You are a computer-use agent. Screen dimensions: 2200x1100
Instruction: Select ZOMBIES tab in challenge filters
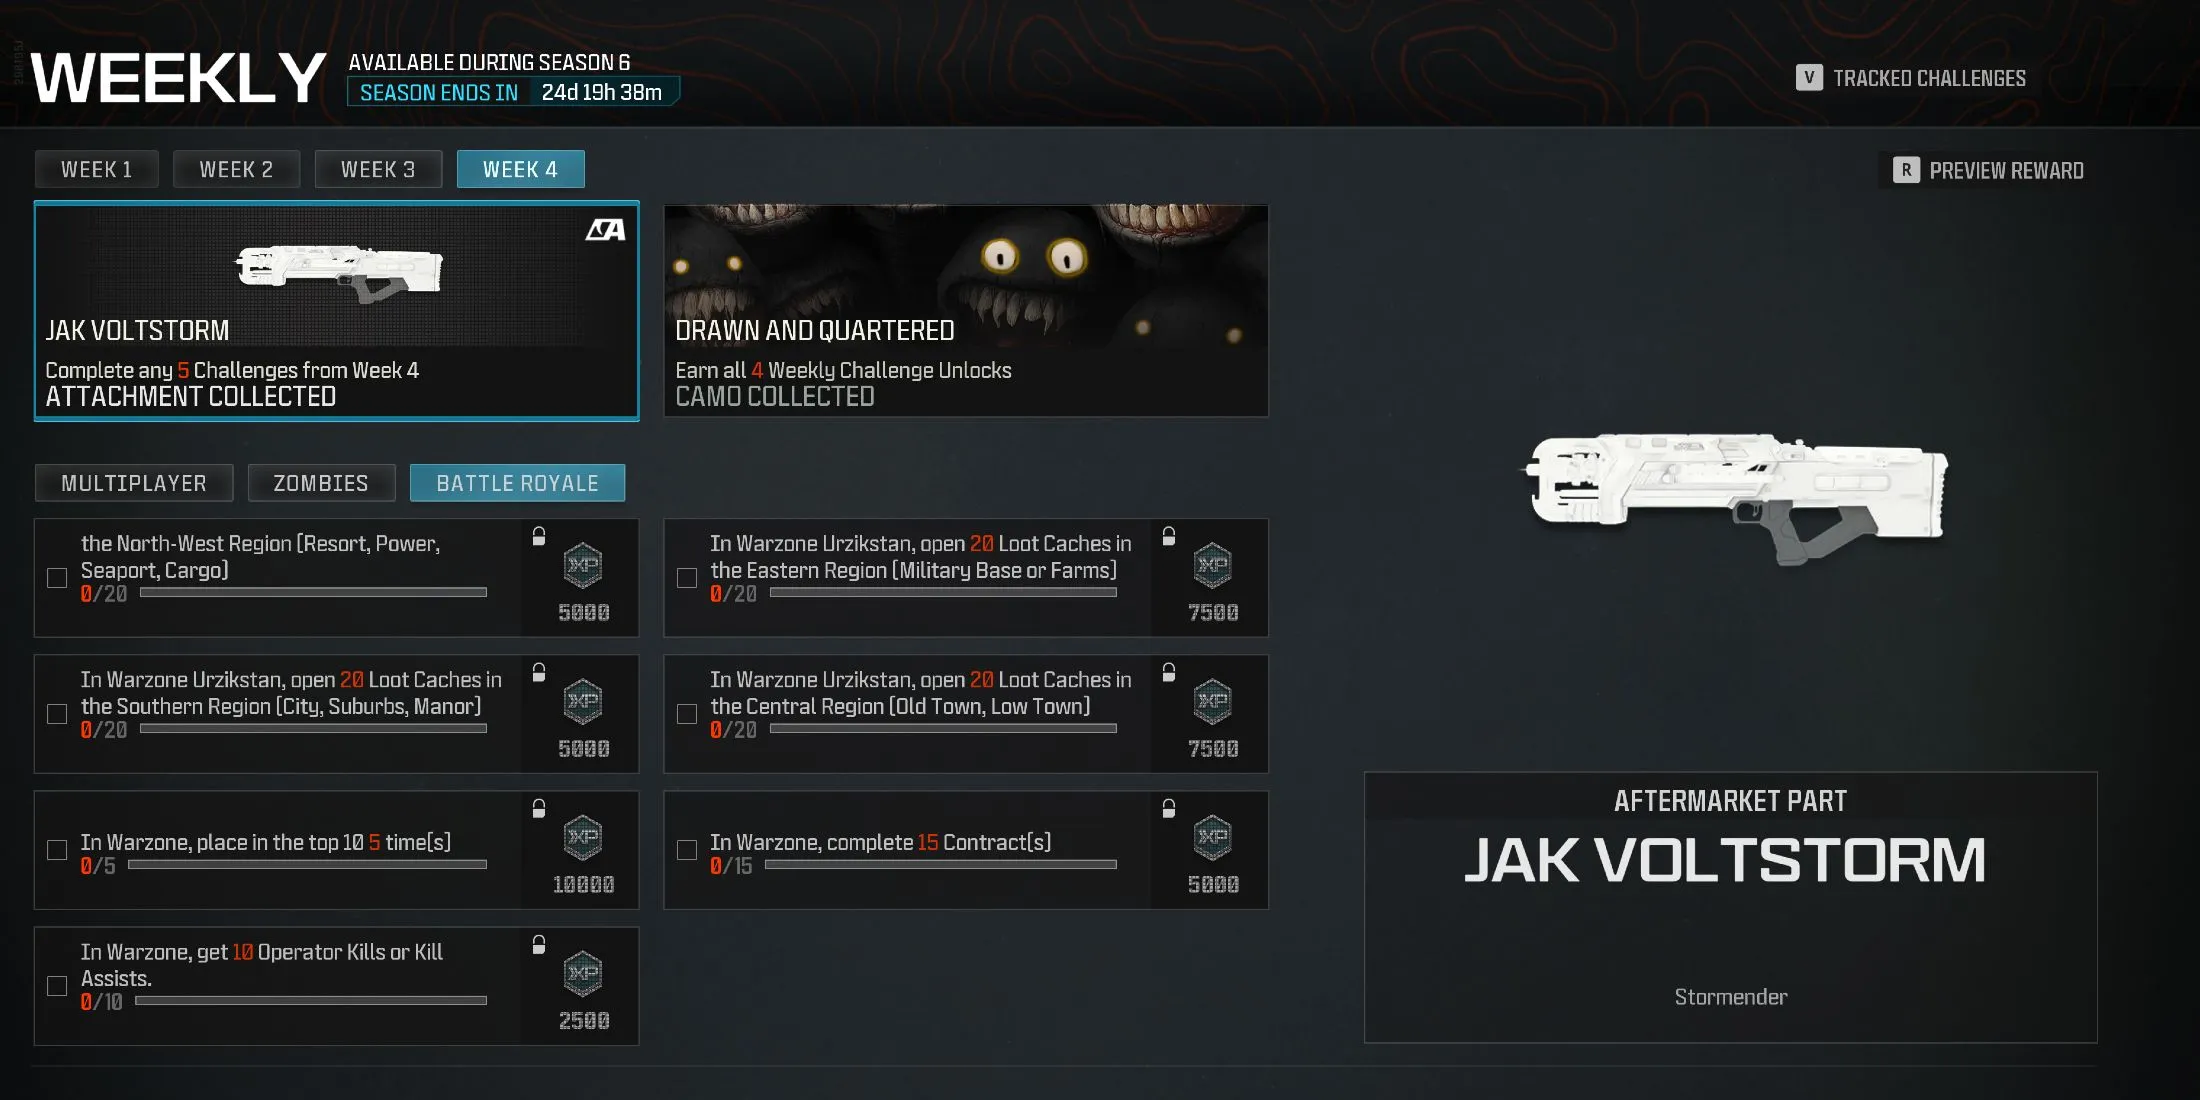coord(320,481)
